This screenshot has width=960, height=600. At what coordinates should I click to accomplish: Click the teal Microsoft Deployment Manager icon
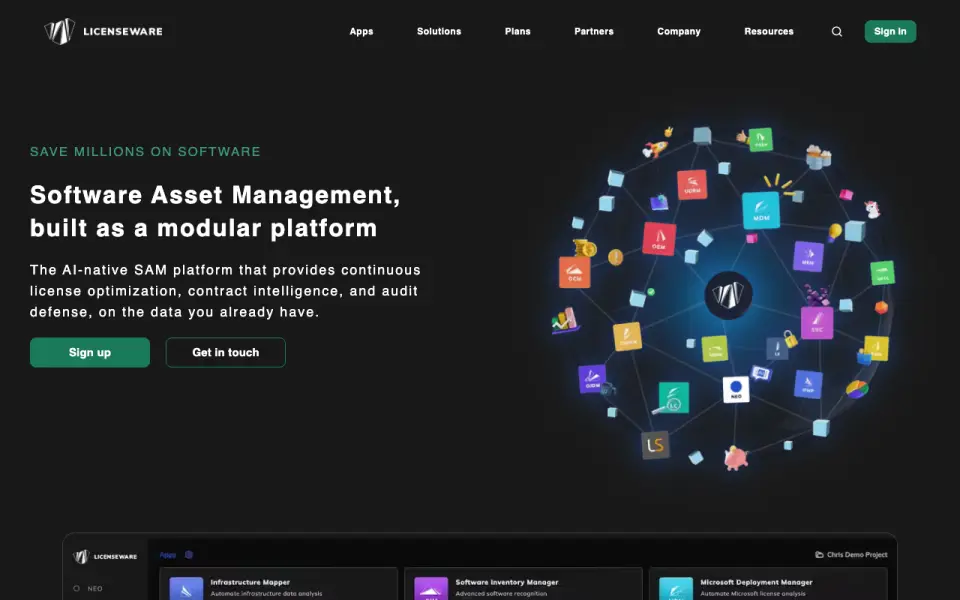(x=676, y=588)
